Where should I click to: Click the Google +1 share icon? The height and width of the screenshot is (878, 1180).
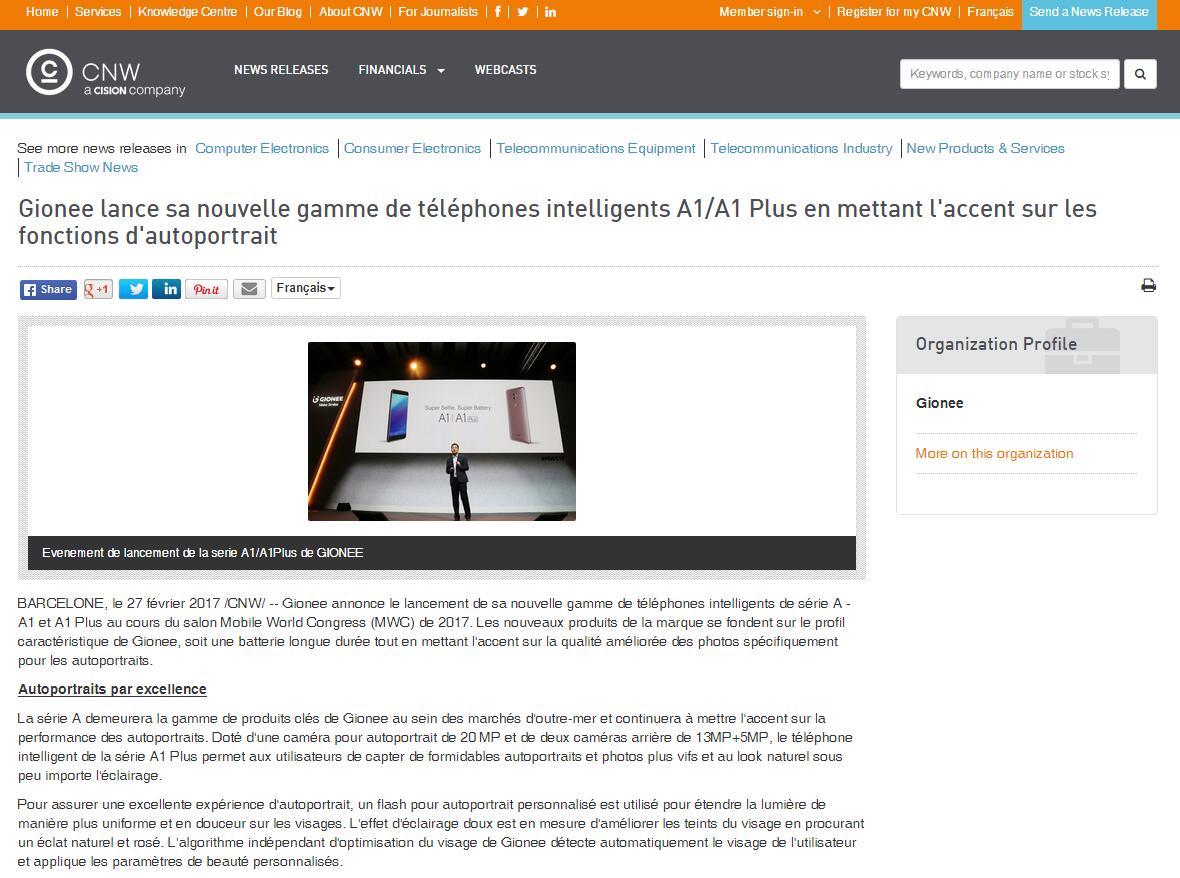[98, 289]
